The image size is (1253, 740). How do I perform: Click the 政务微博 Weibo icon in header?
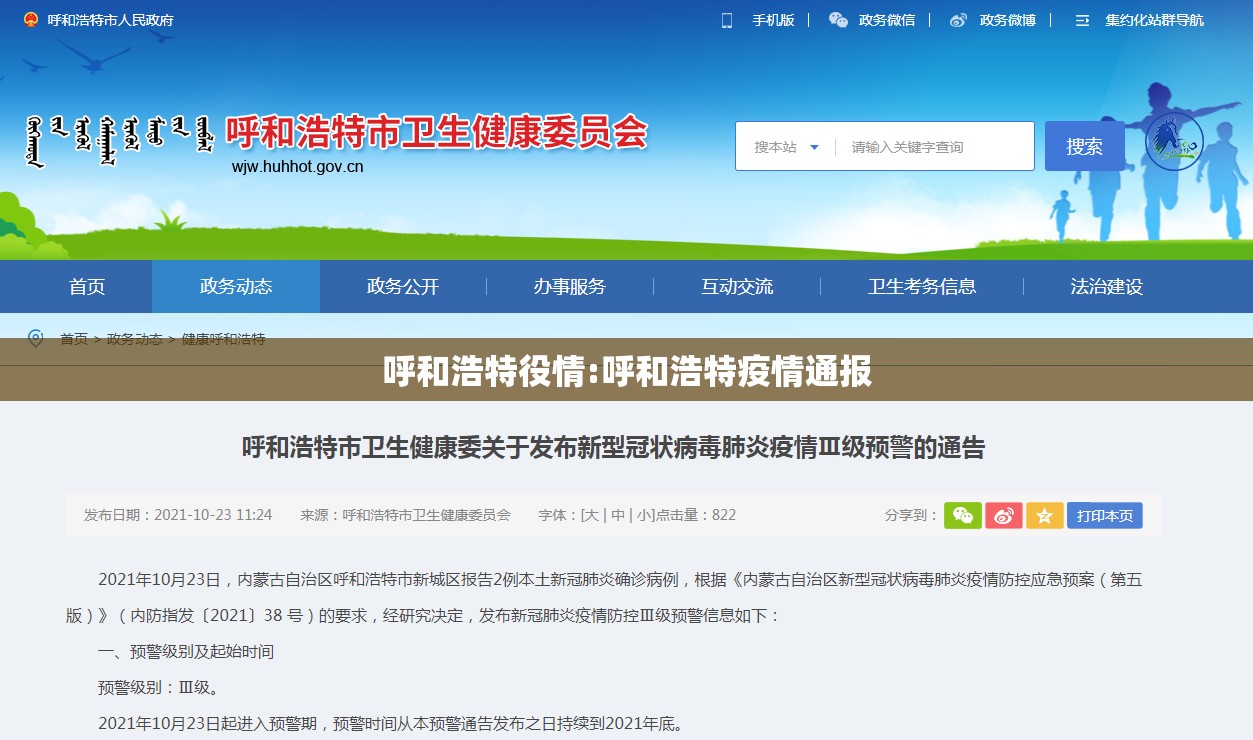[x=958, y=20]
